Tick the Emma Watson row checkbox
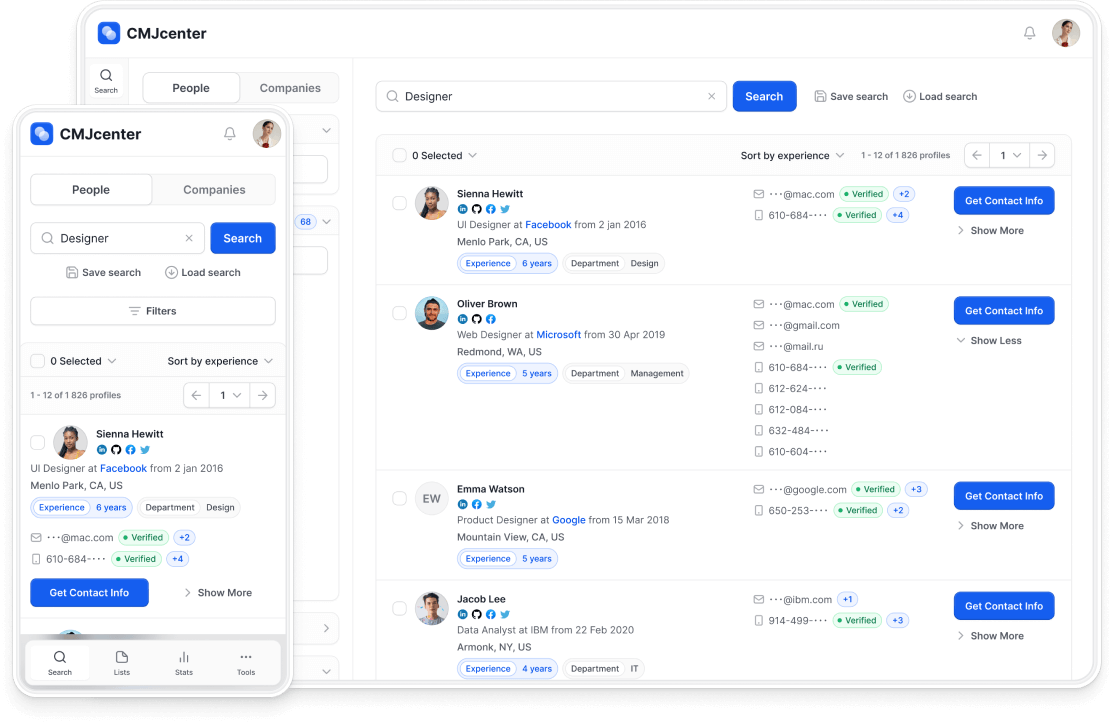 pyautogui.click(x=399, y=498)
